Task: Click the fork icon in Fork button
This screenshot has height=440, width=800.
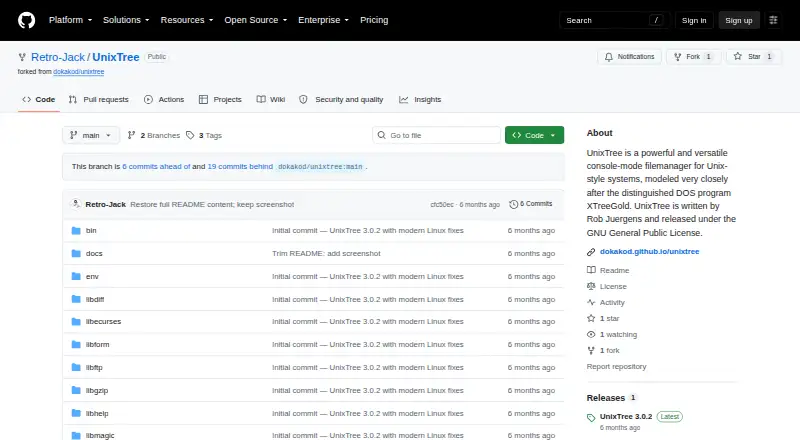Action: 678,57
